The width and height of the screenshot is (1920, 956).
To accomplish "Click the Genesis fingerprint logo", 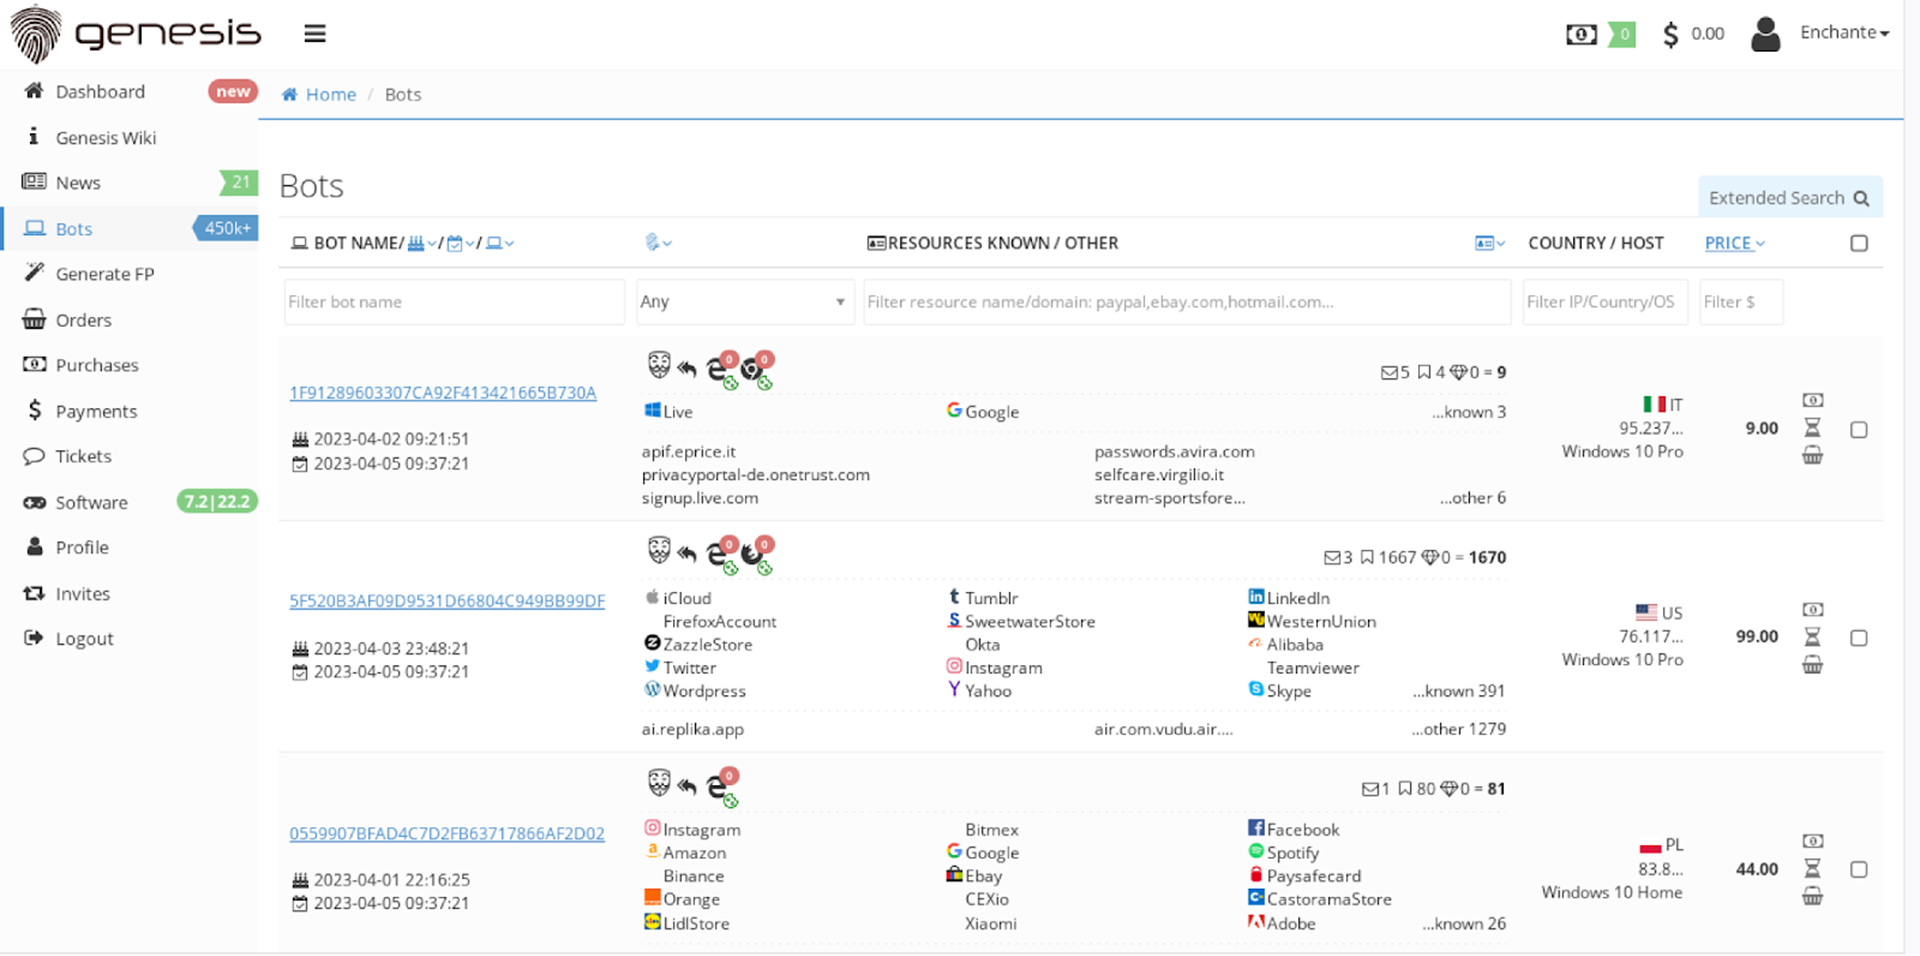I will pyautogui.click(x=36, y=34).
